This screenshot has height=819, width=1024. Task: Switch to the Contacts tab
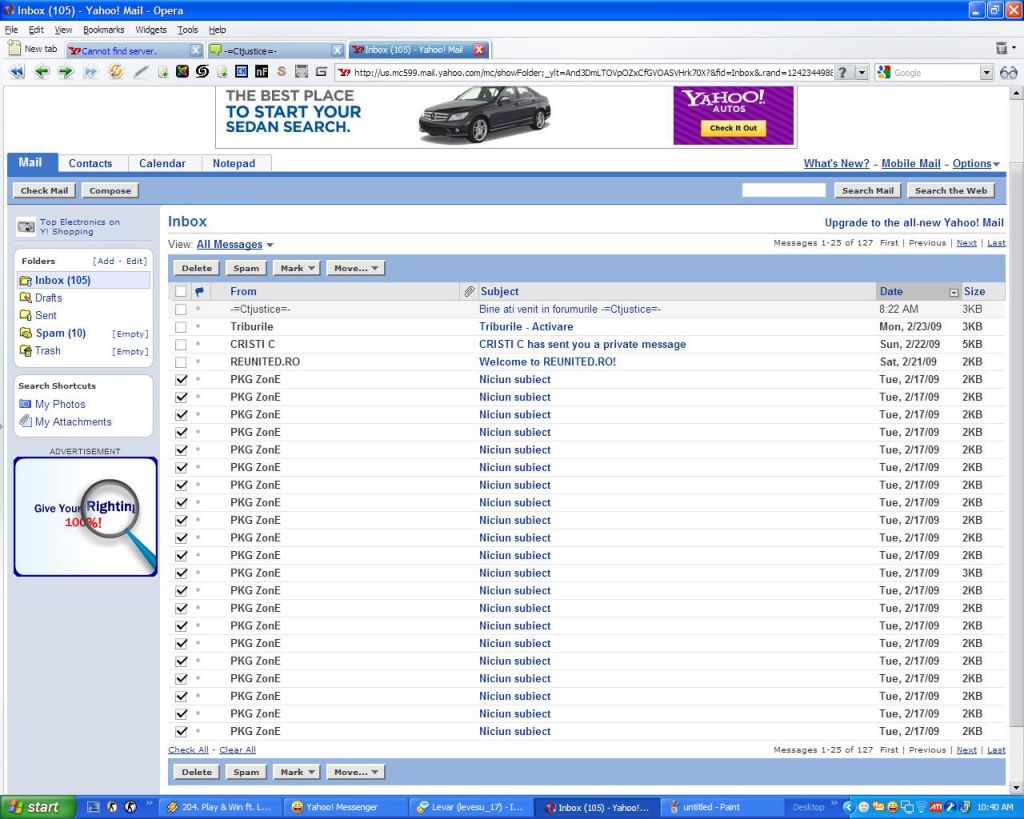tap(90, 164)
